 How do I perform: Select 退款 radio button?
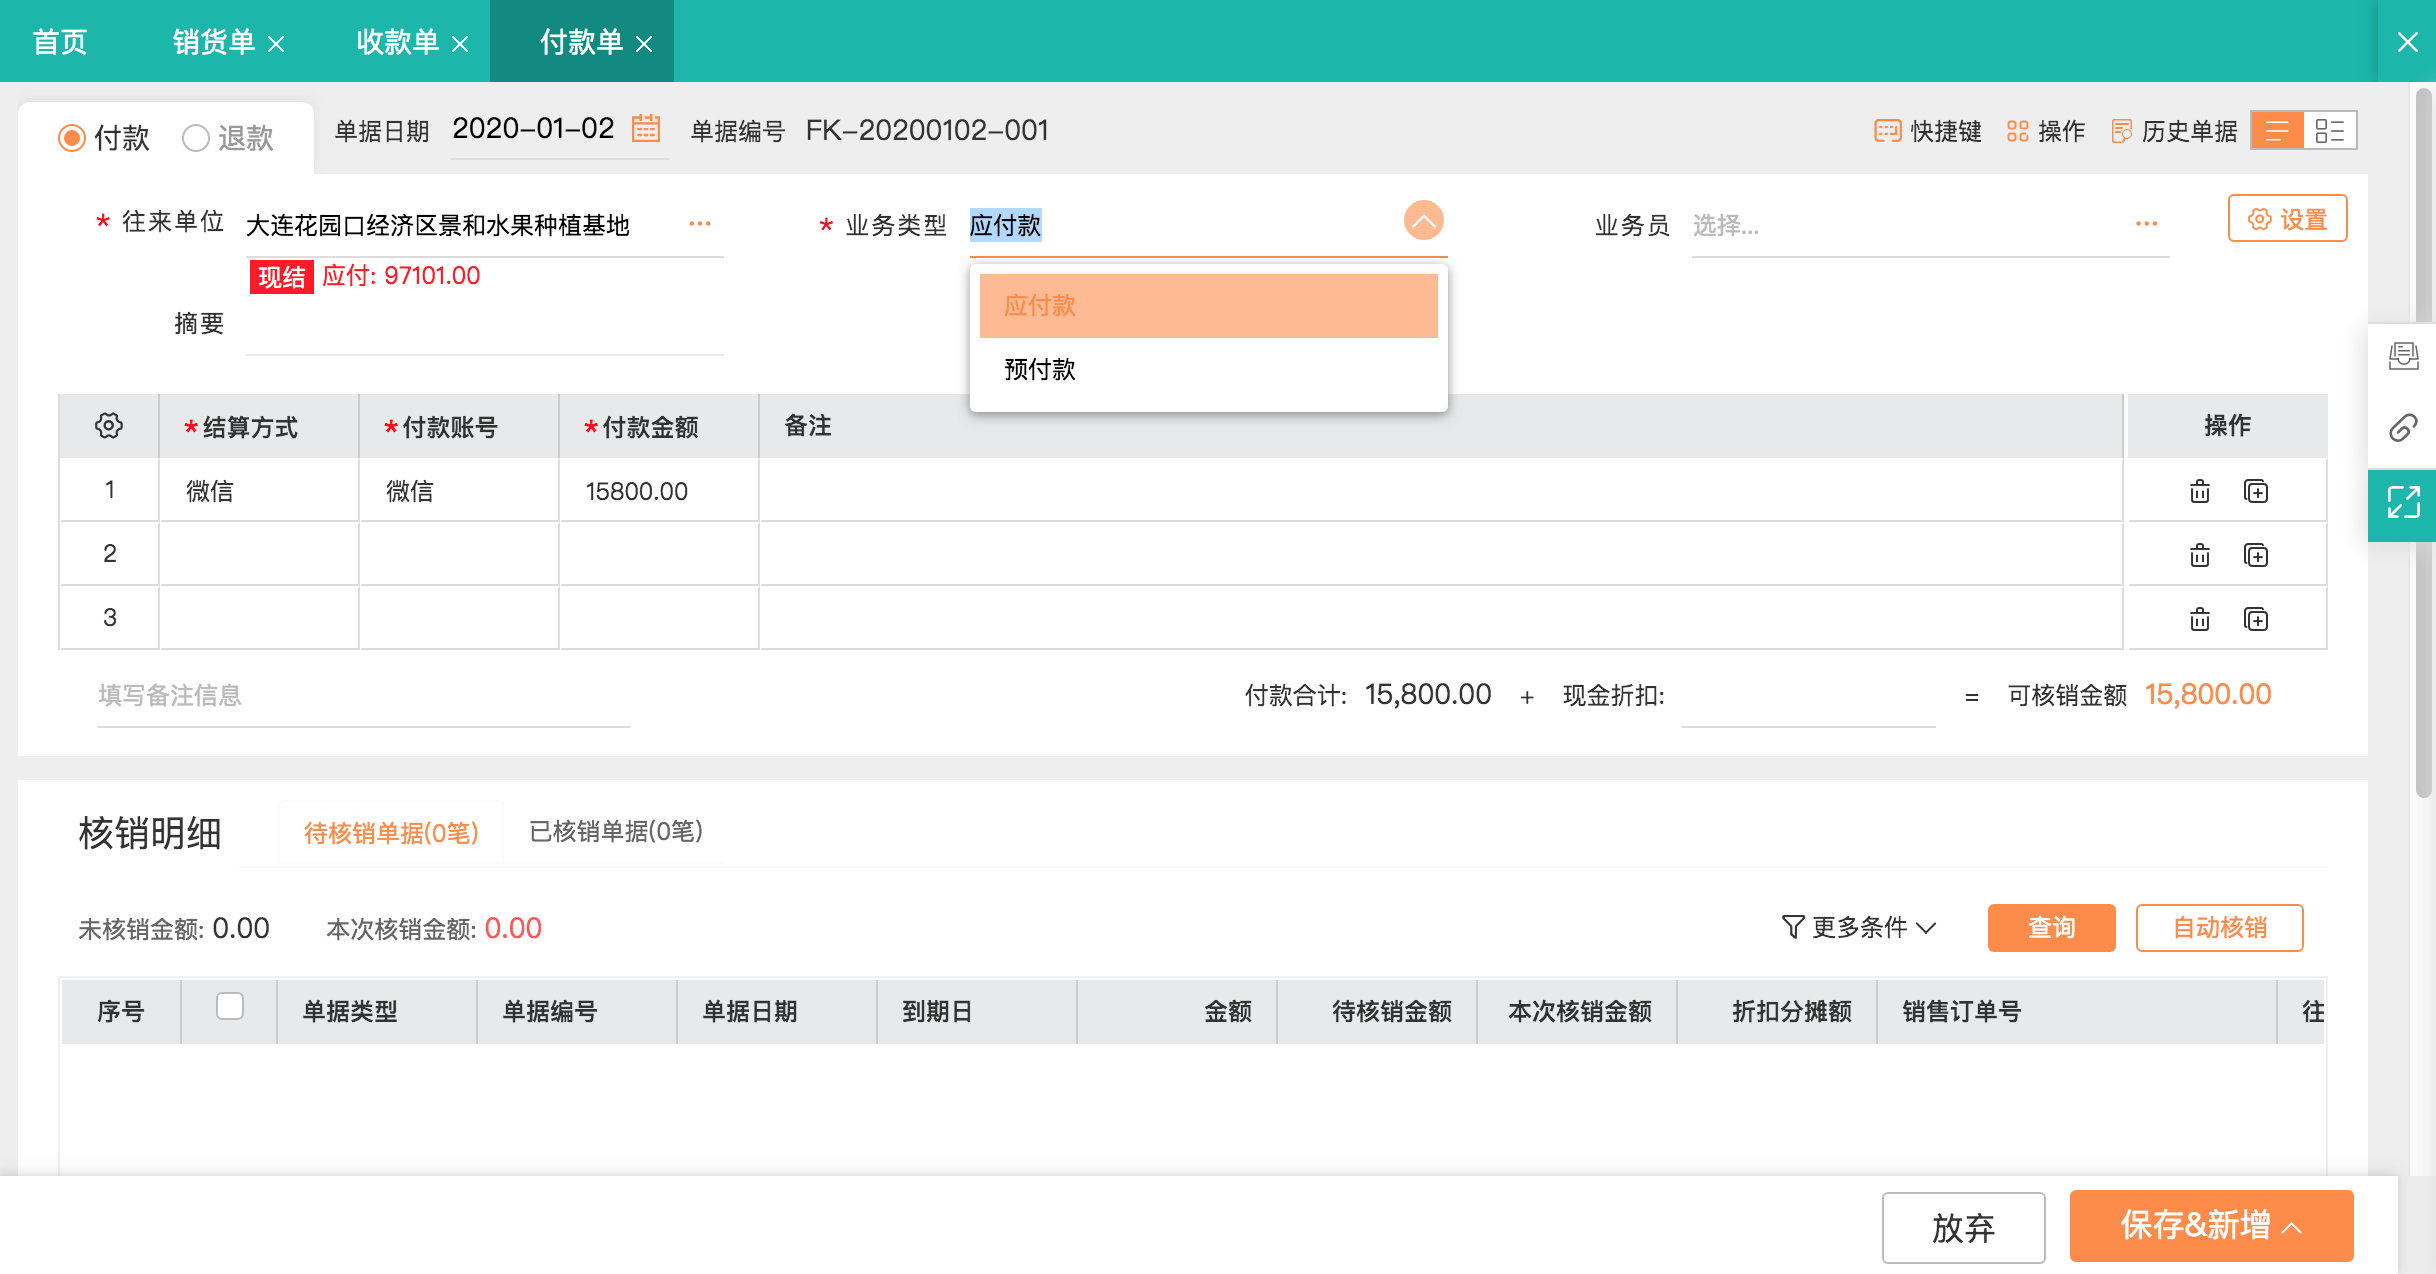click(x=195, y=135)
